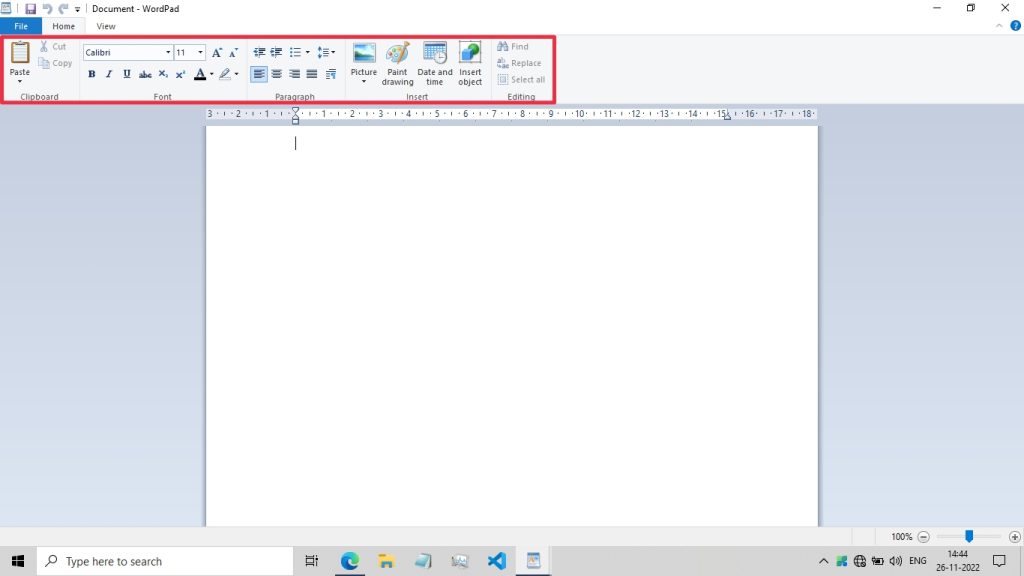Show hidden system tray icons
Image resolution: width=1024 pixels, height=576 pixels.
pos(824,561)
